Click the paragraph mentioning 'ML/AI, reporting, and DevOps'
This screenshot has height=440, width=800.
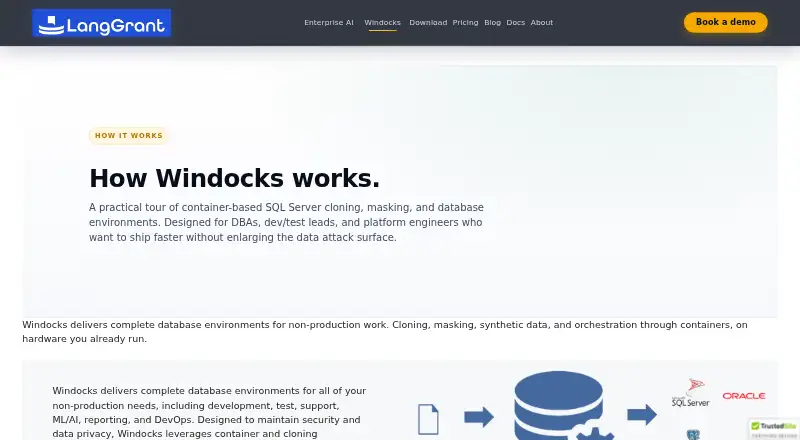tap(209, 412)
